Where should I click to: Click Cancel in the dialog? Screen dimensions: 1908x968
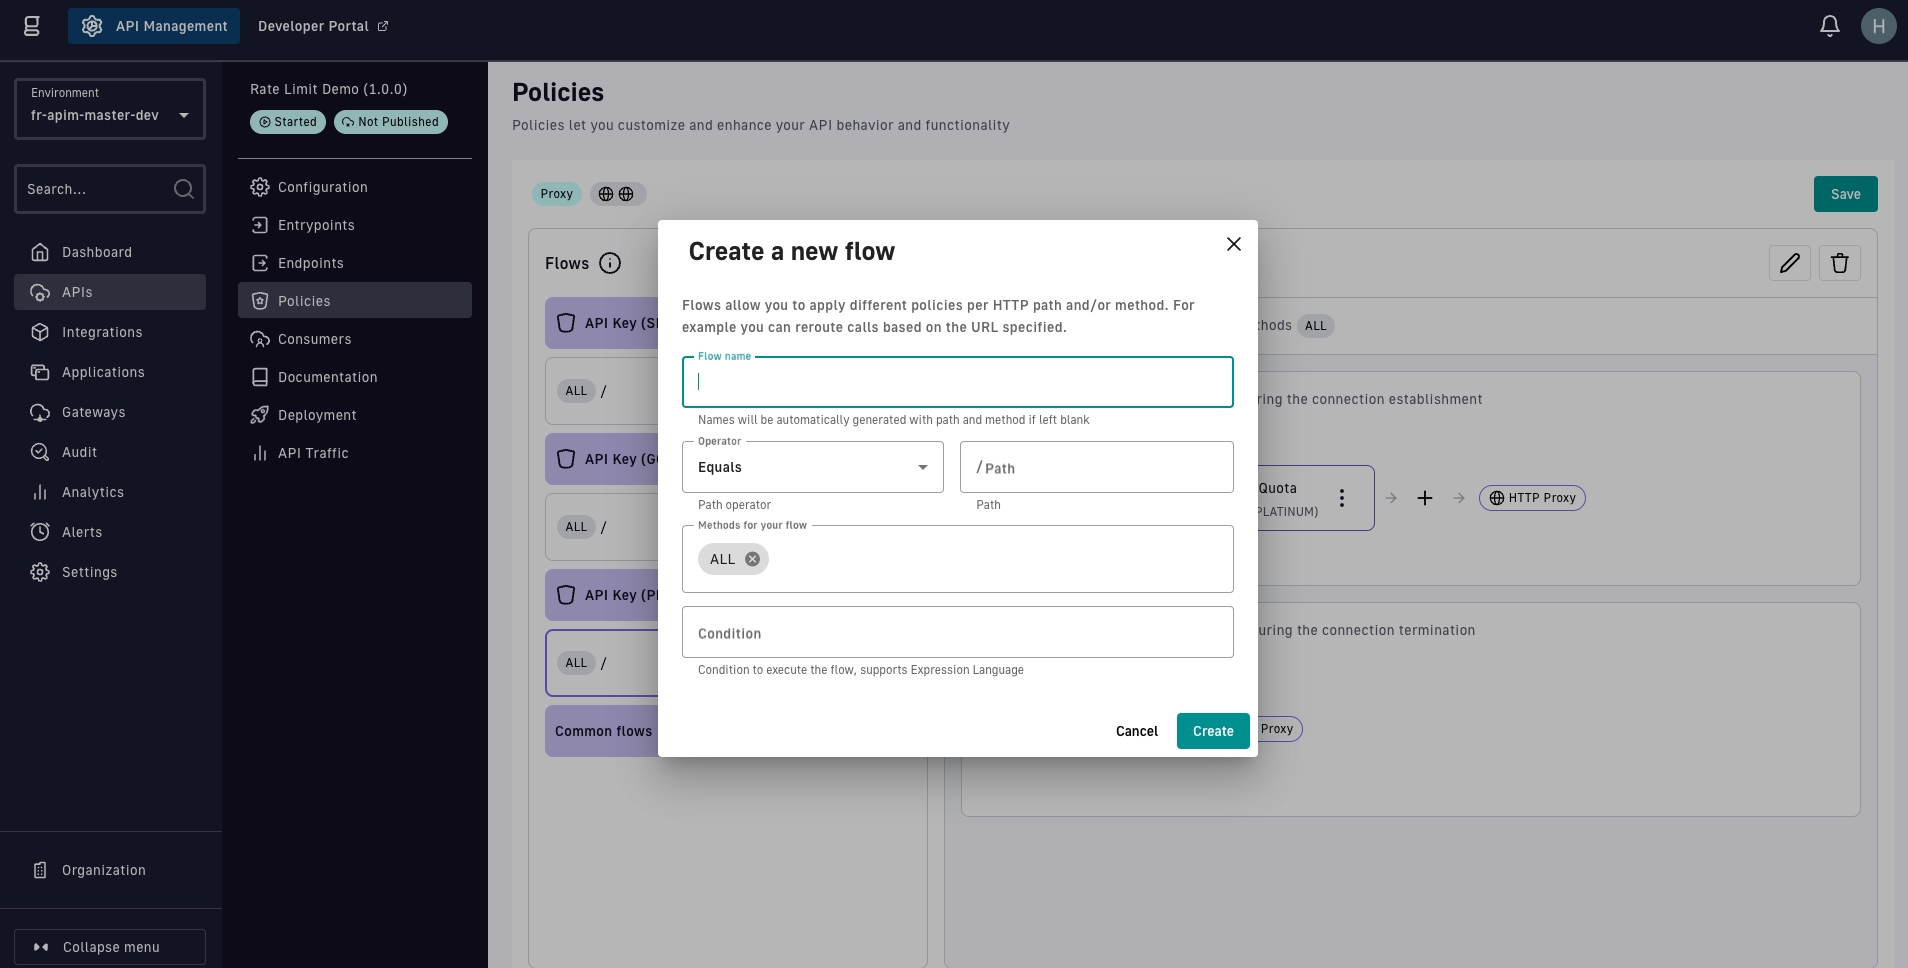pos(1136,731)
